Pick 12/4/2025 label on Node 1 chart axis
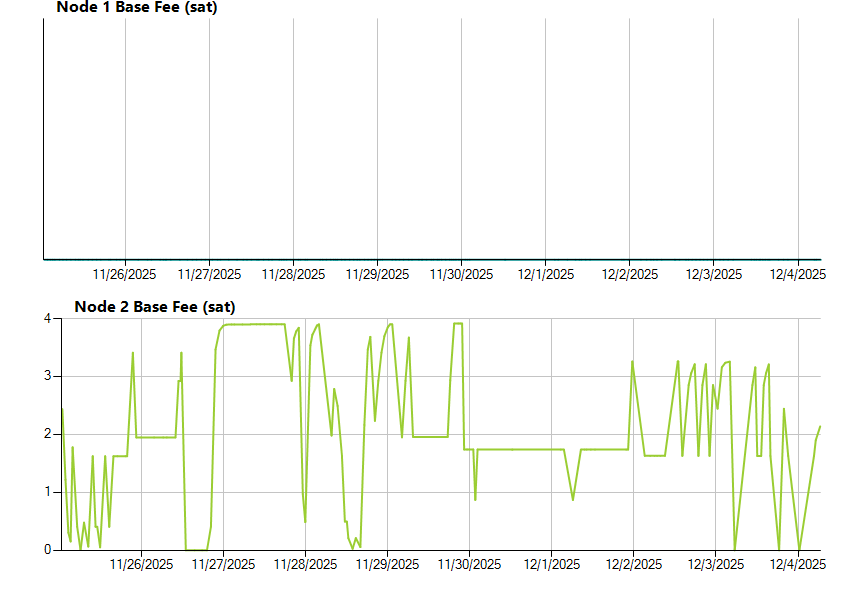Image resolution: width=860 pixels, height=600 pixels. tap(796, 274)
